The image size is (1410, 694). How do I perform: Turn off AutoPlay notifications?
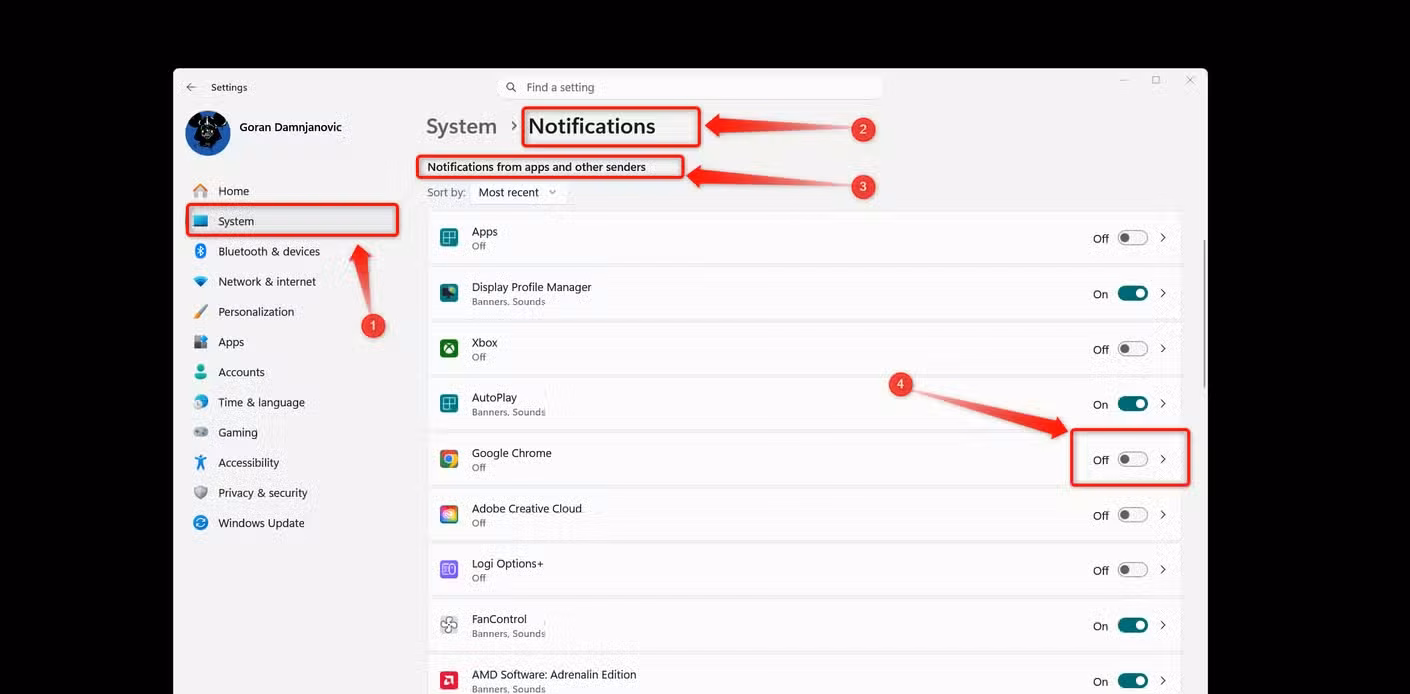tap(1133, 404)
